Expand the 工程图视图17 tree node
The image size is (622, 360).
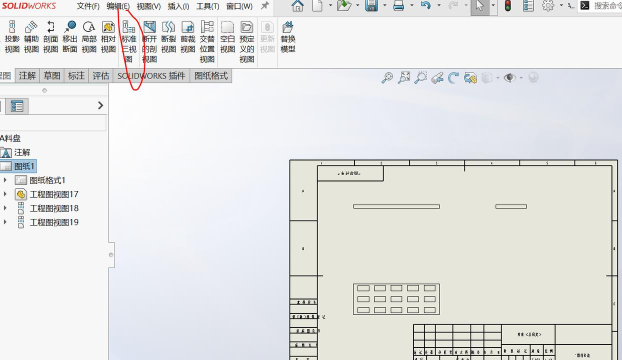(x=5, y=194)
